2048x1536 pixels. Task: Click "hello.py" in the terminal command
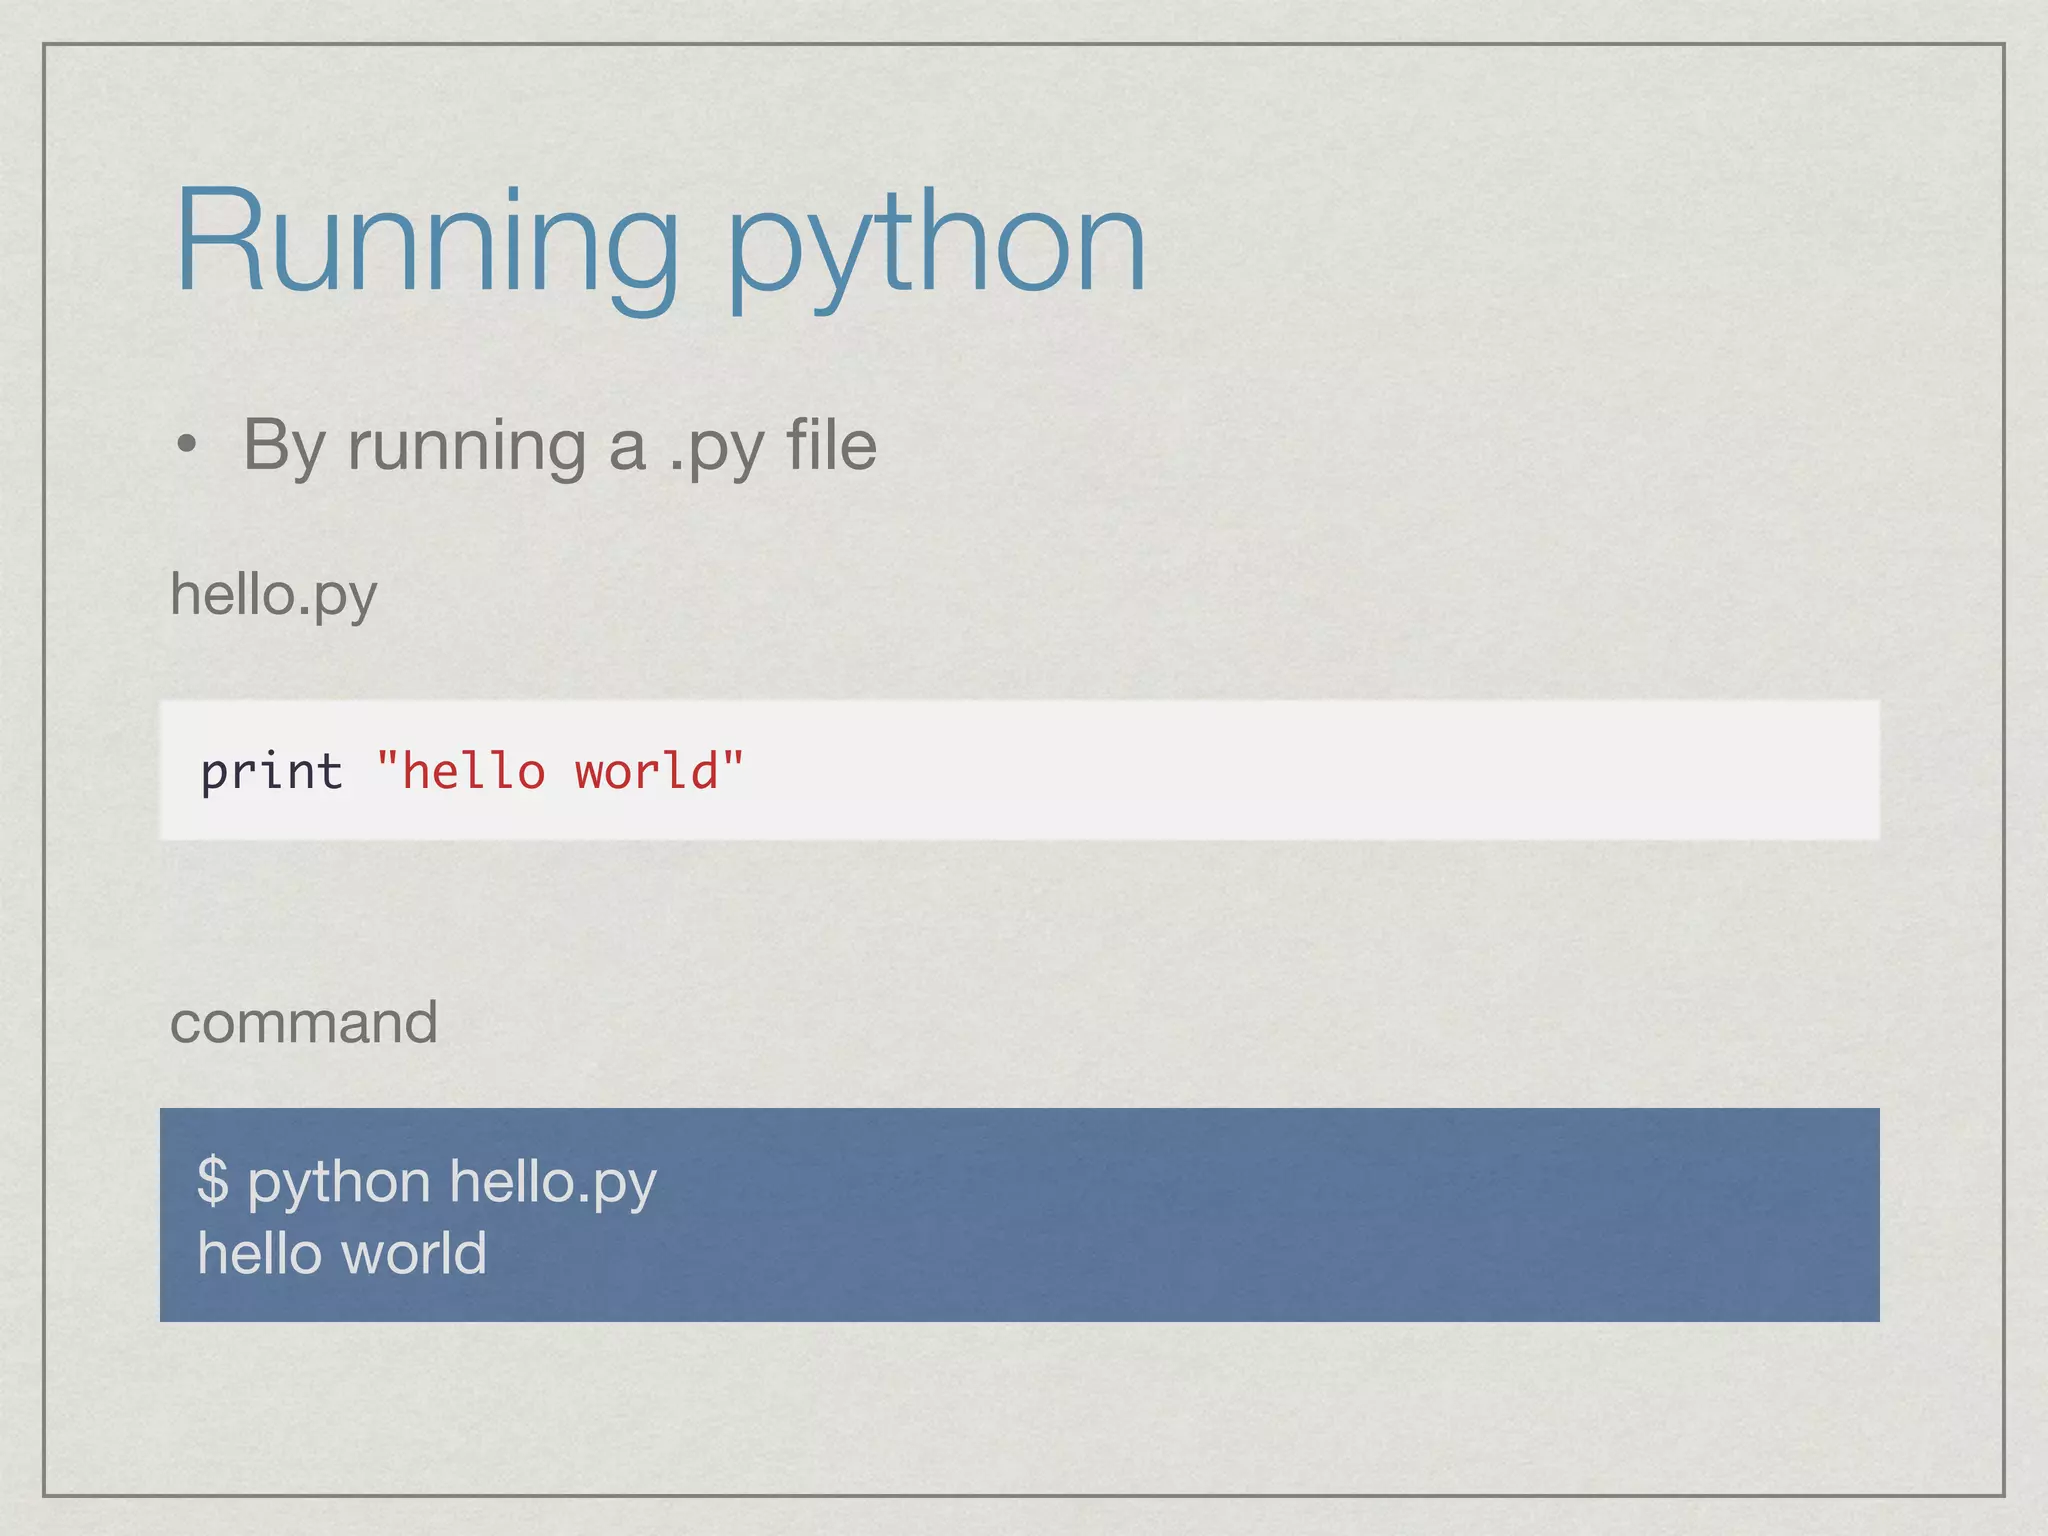(553, 1182)
